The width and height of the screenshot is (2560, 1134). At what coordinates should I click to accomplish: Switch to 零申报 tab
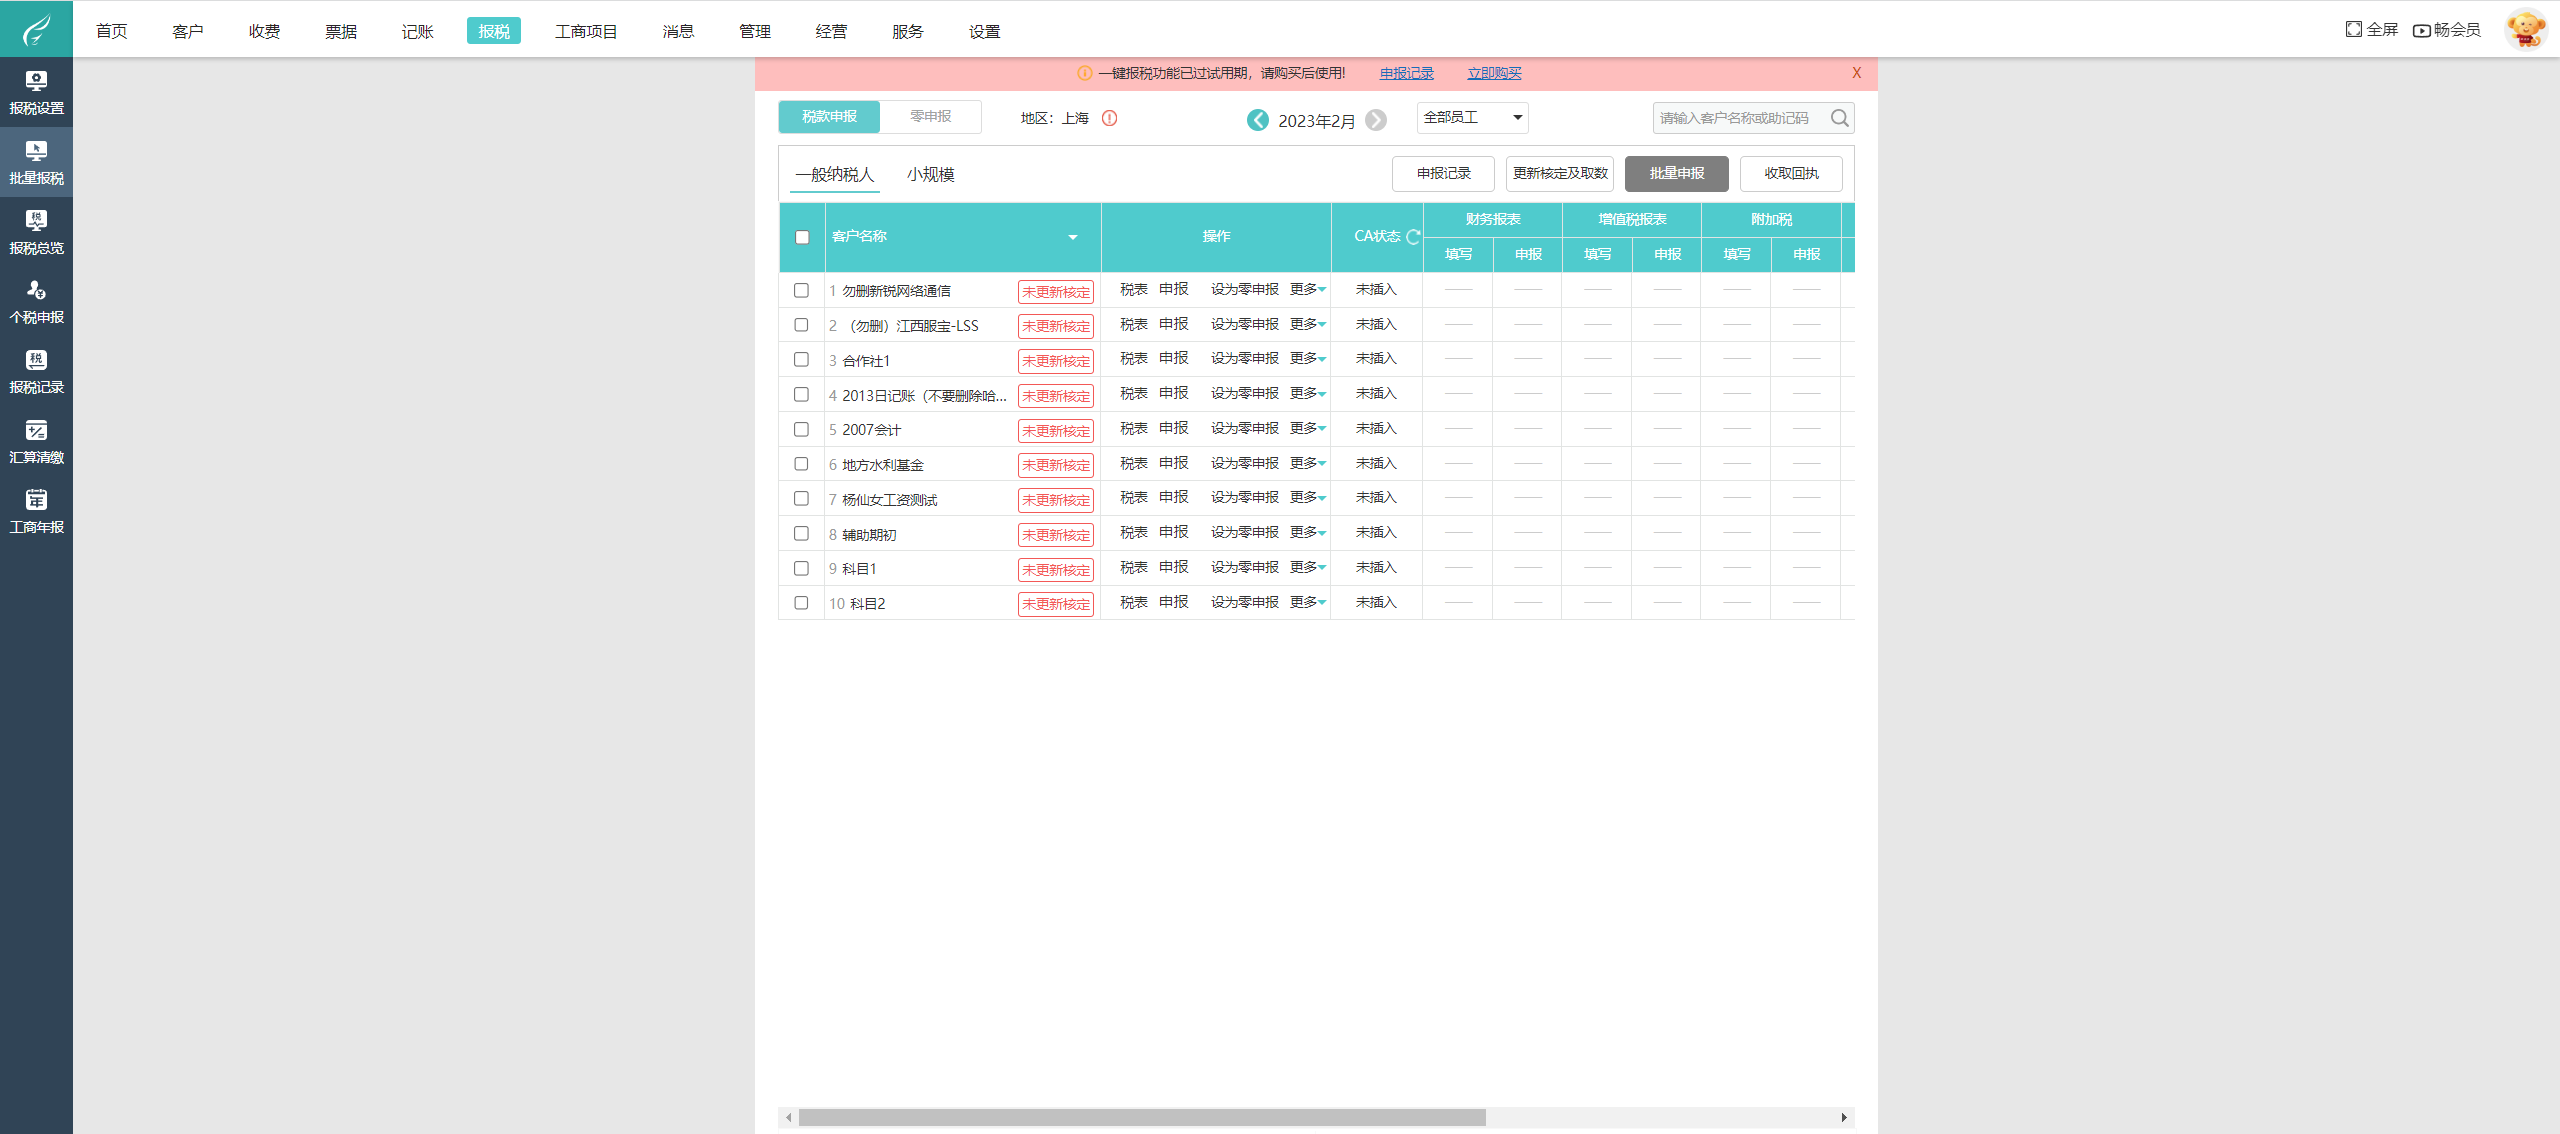click(927, 117)
